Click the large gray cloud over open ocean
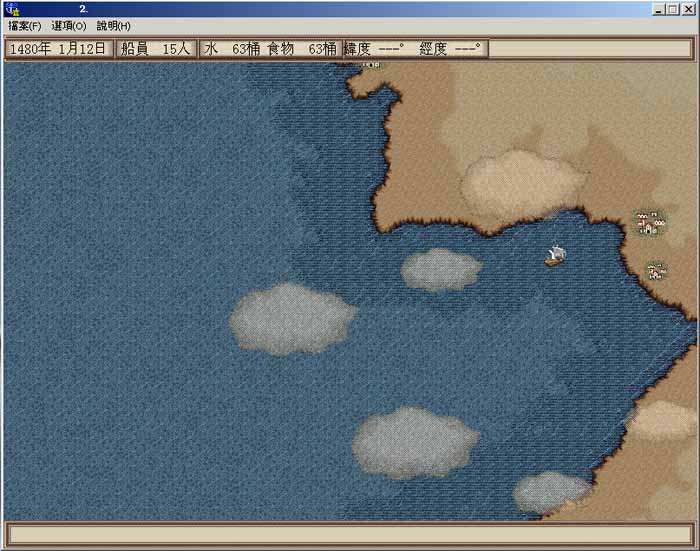 pos(292,318)
